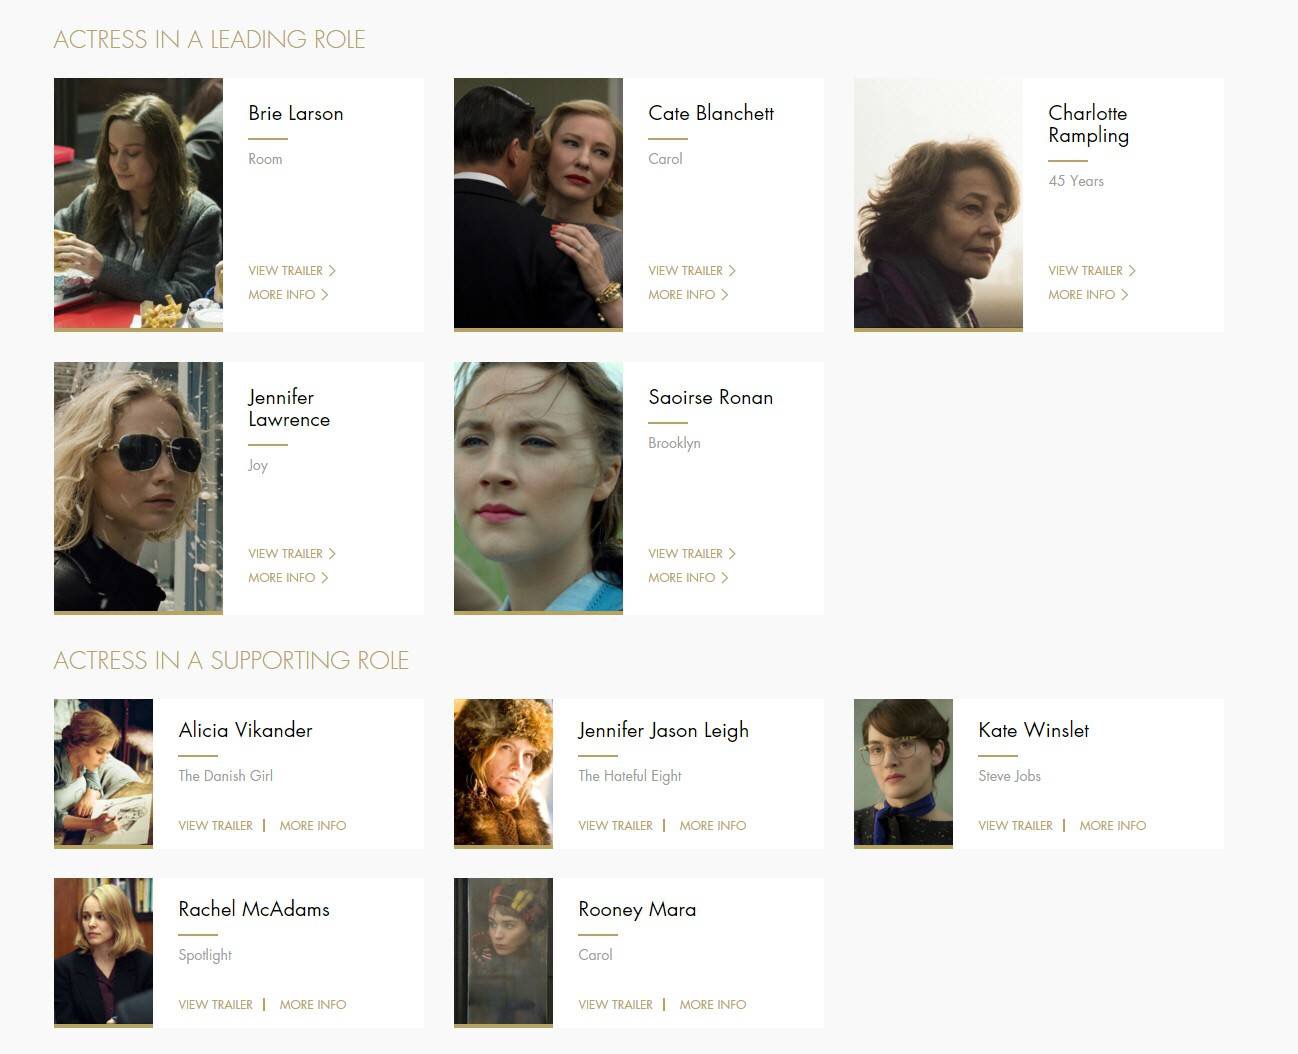Click More Info under Rooney Mara's Carol

(712, 1005)
